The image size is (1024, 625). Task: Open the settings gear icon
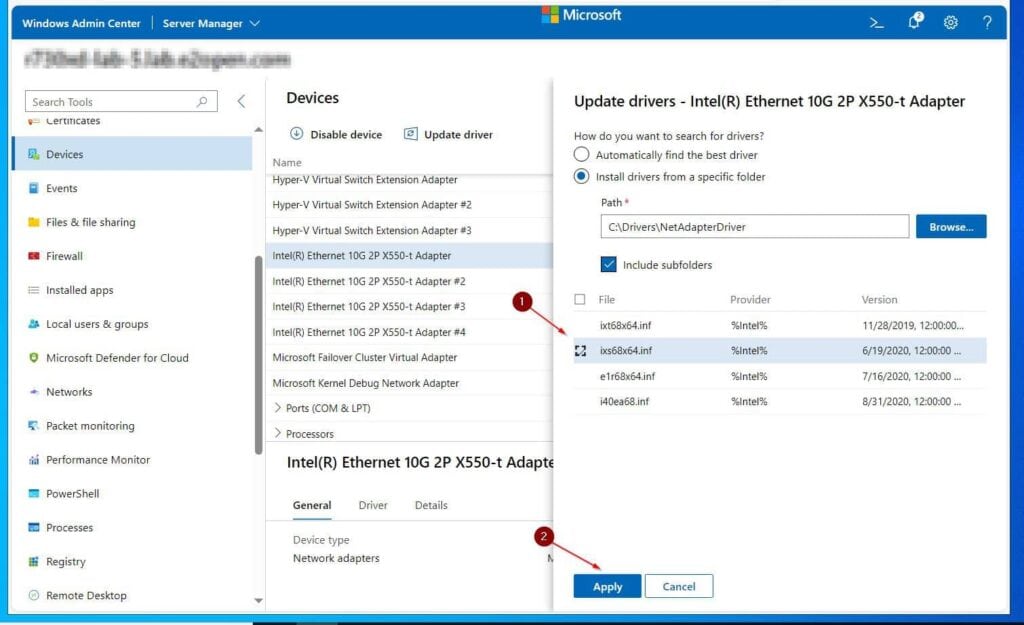tap(951, 23)
